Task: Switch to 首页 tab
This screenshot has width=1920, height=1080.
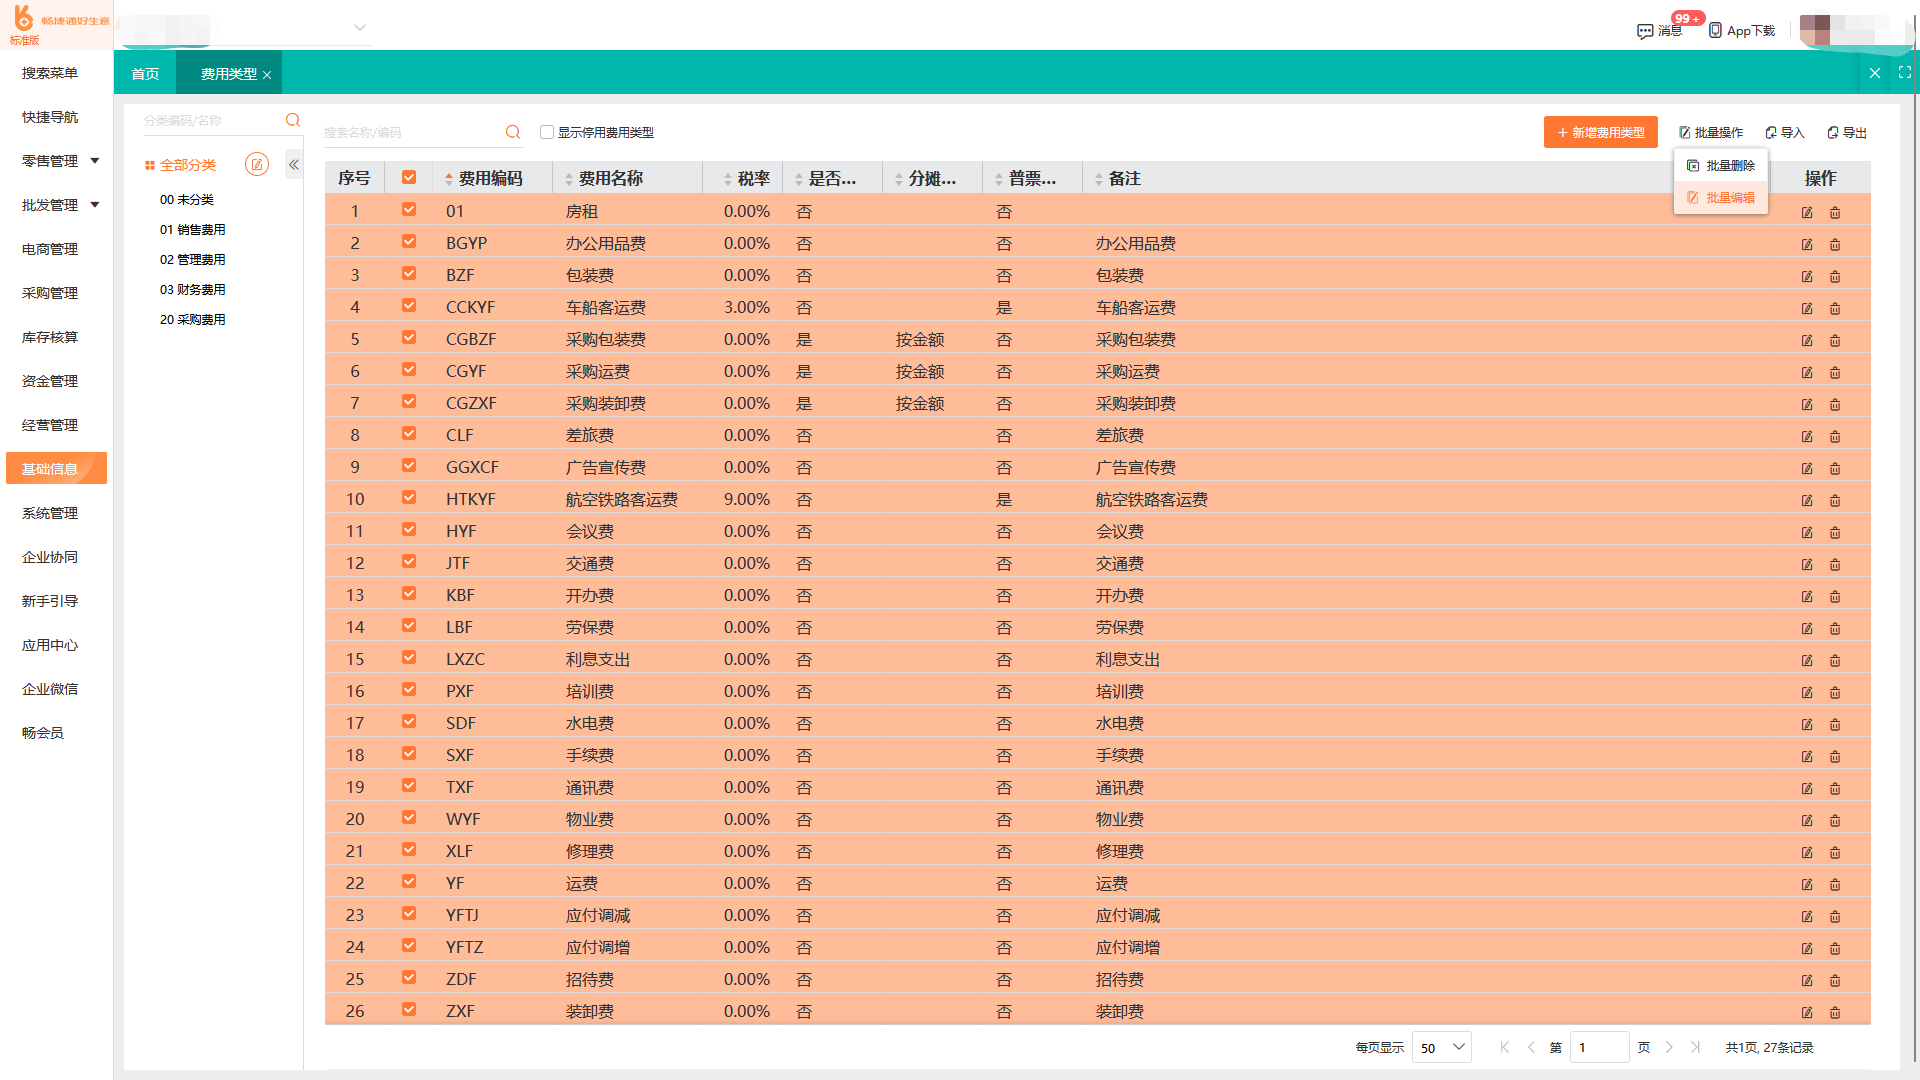Action: point(145,73)
